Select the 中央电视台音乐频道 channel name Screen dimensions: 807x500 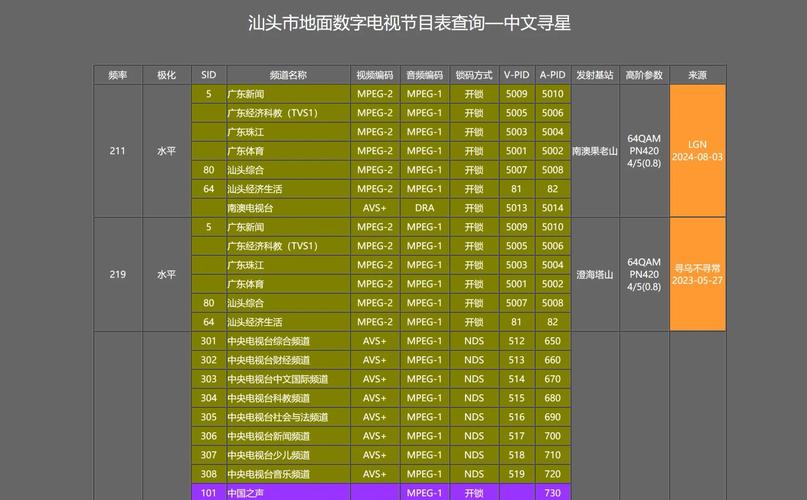[x=268, y=474]
